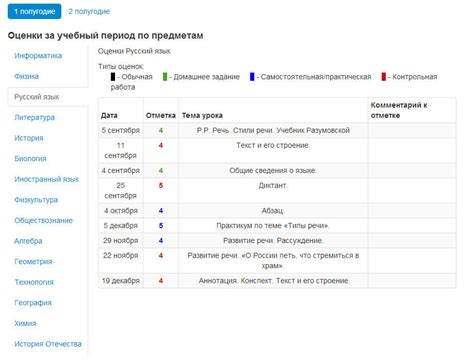The image size is (474, 364).
Task: Click the 4 сентября date cell
Action: pos(121,170)
